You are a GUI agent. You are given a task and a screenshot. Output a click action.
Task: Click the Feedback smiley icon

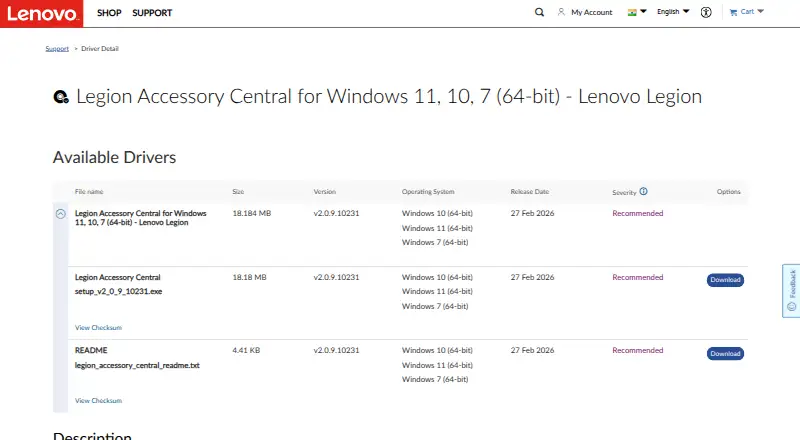point(792,306)
